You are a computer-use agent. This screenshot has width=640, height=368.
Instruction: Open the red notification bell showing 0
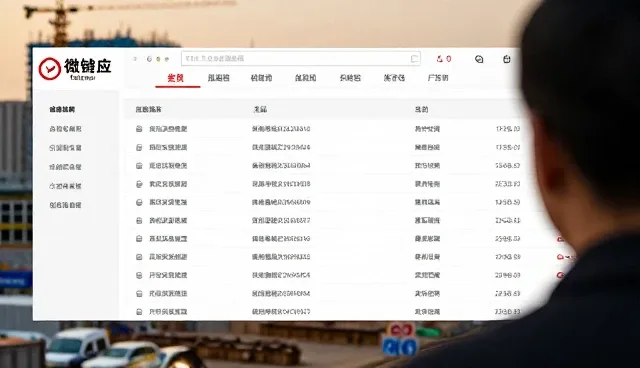tap(444, 59)
